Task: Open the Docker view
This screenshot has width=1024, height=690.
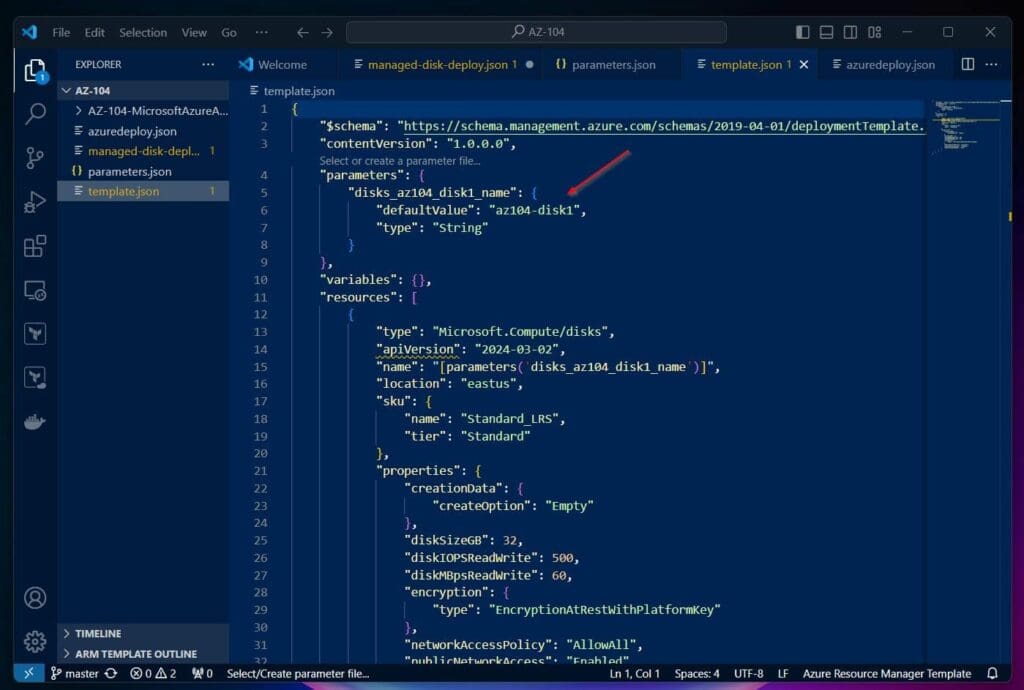Action: click(x=35, y=422)
